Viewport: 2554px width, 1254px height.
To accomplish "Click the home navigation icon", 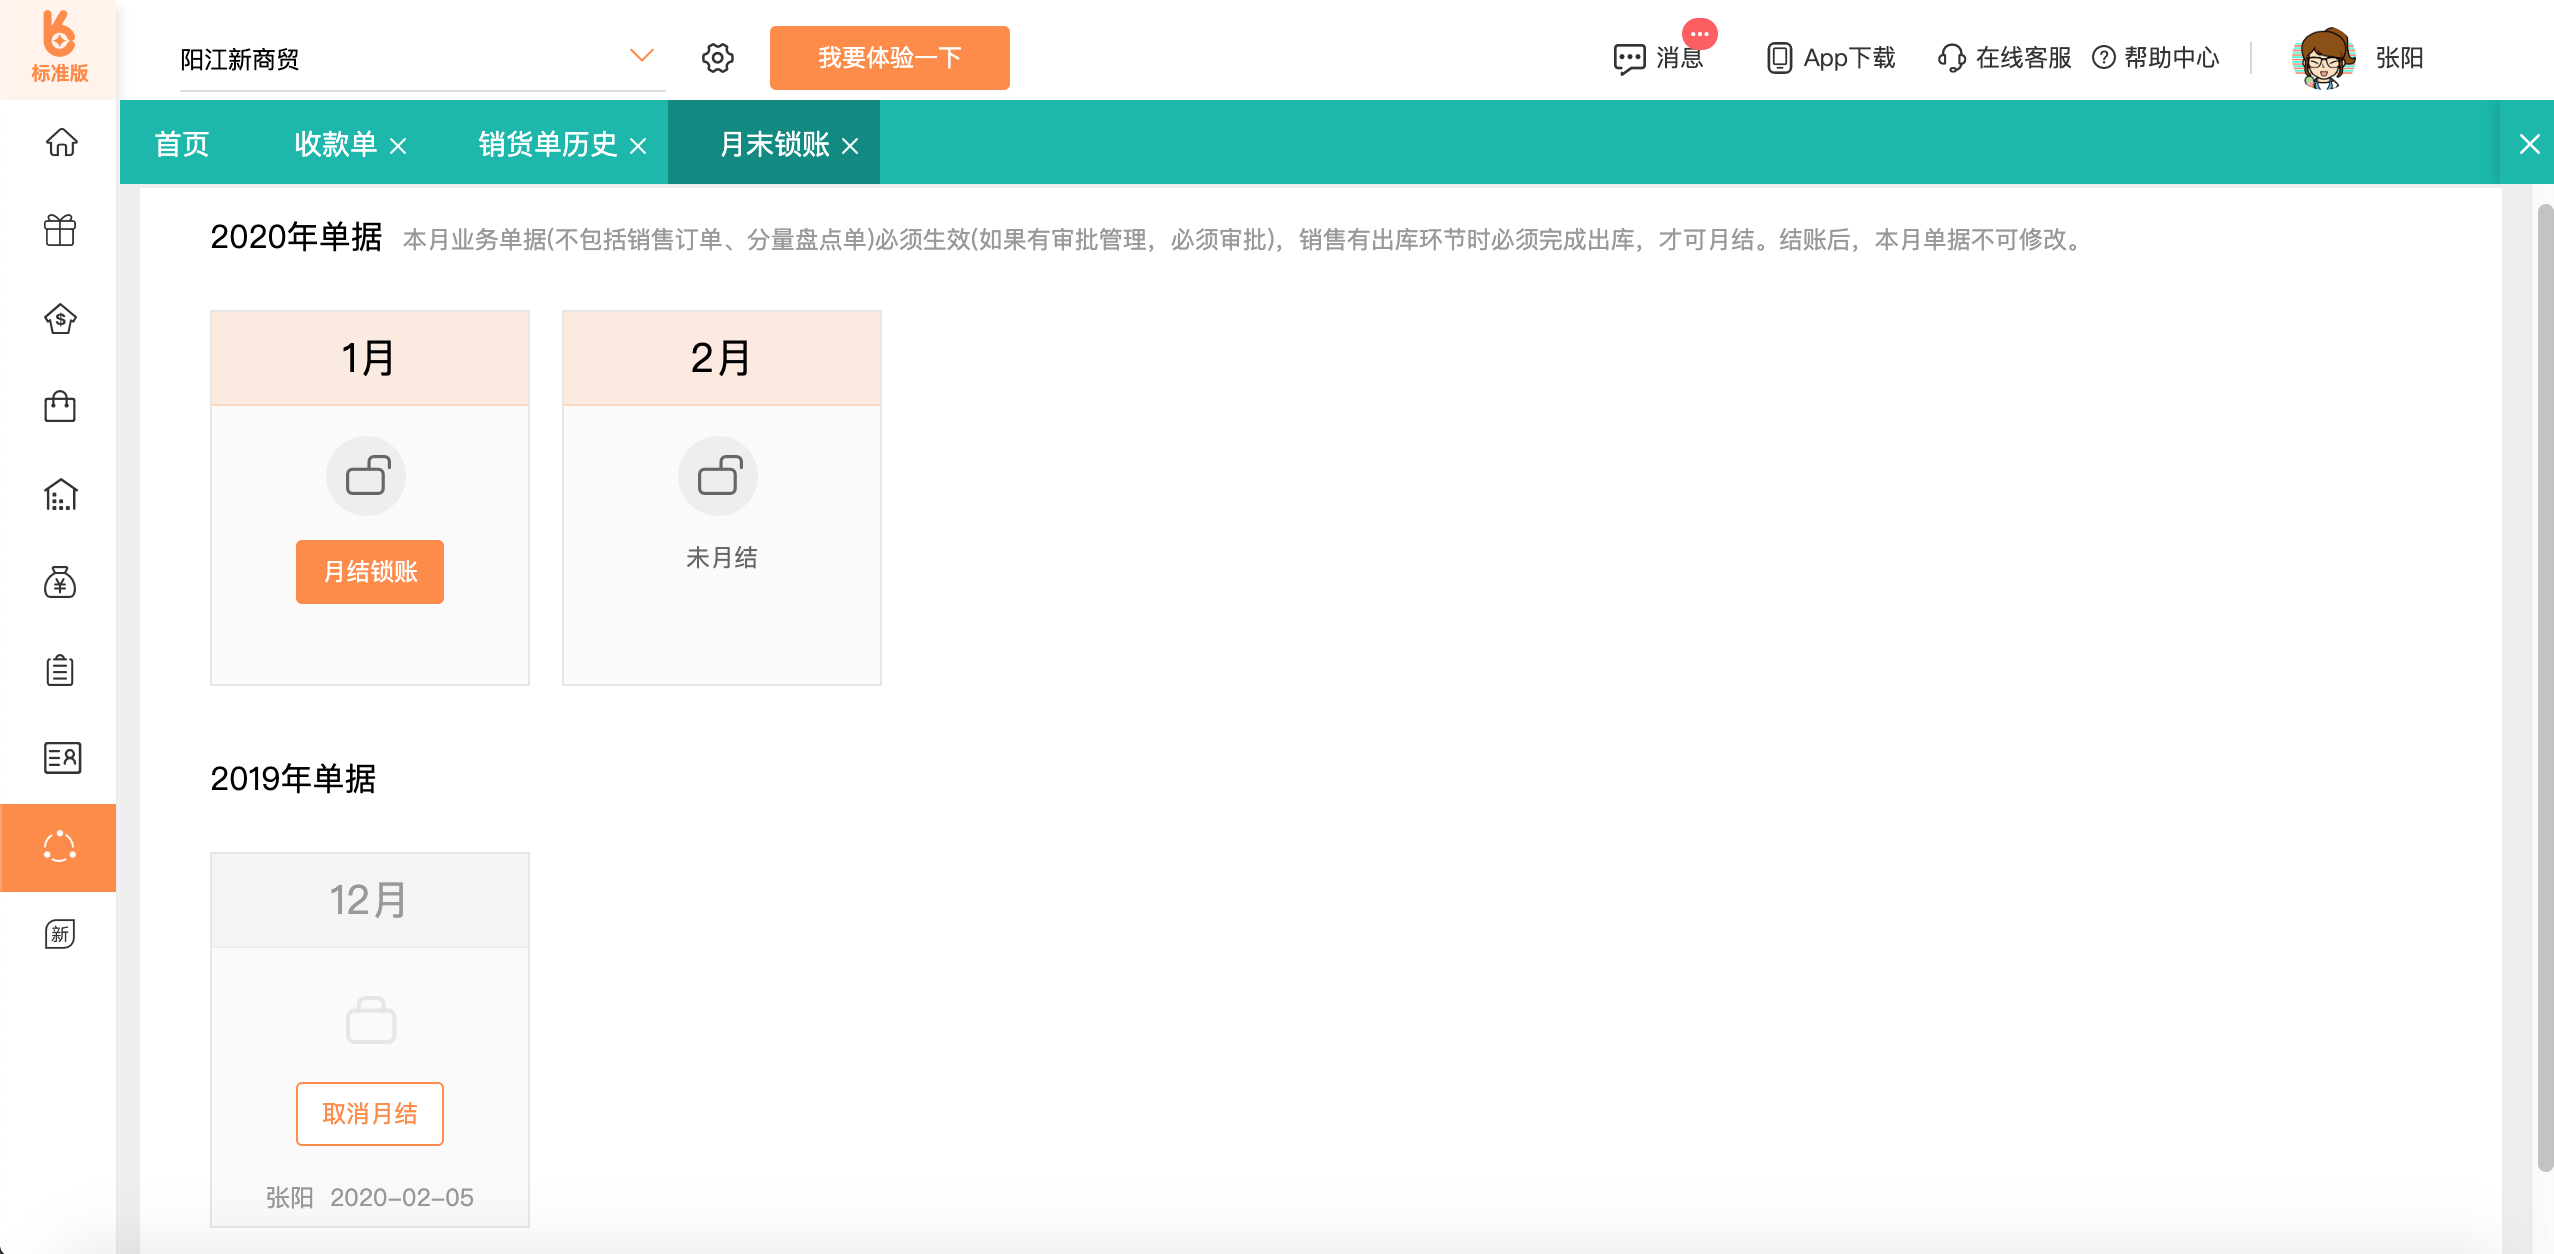I will point(60,142).
